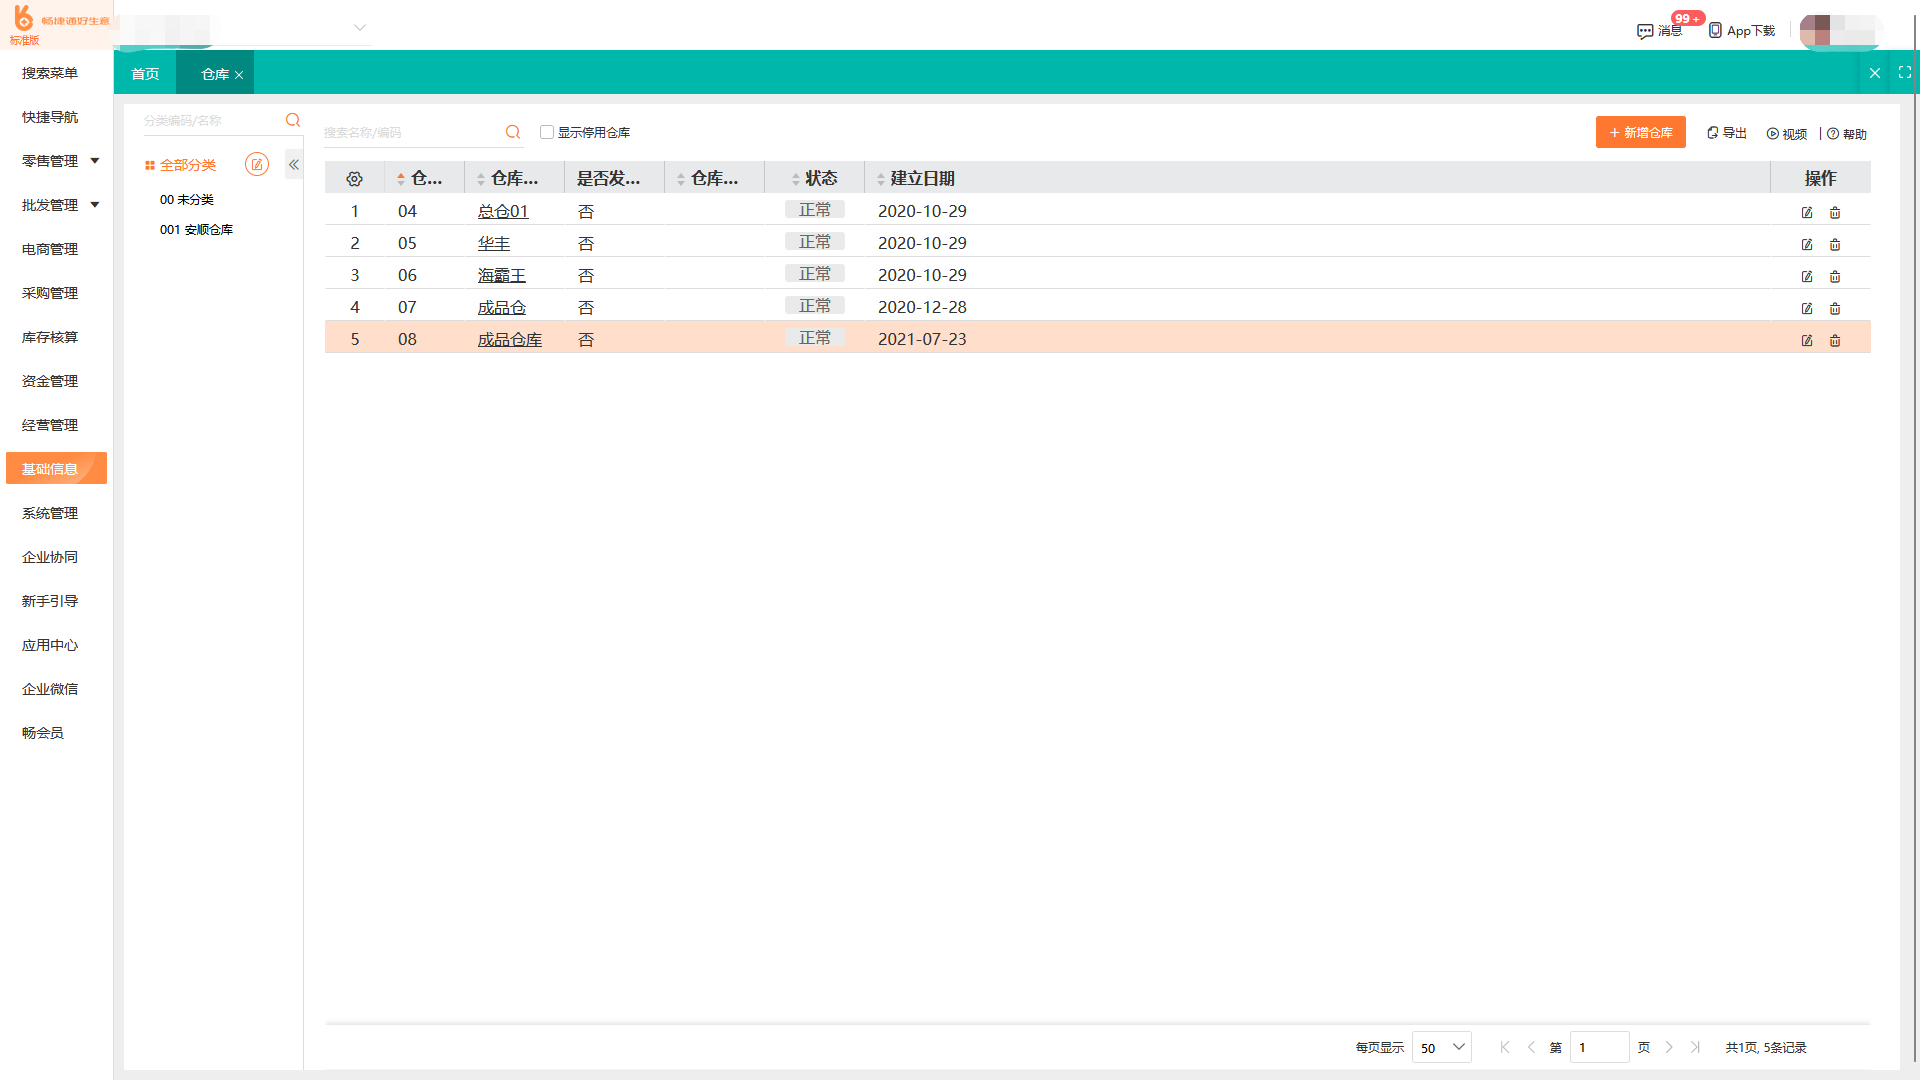Viewport: 1920px width, 1080px height.
Task: Click the edit icon for 总仓01
Action: point(1807,211)
